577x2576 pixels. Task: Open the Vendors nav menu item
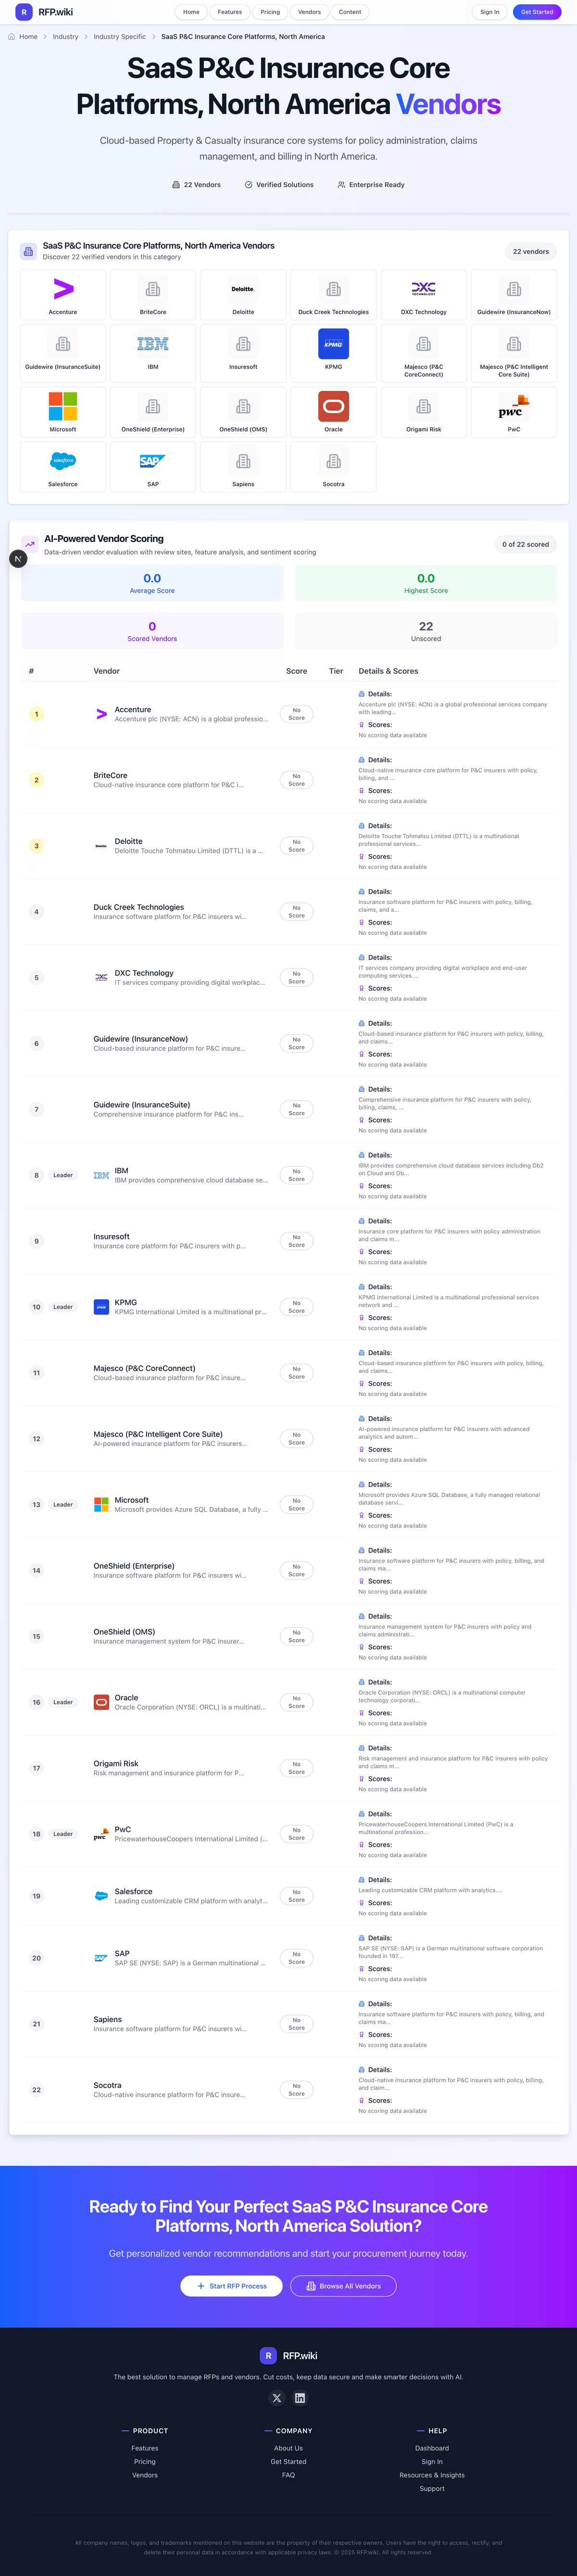pyautogui.click(x=310, y=12)
